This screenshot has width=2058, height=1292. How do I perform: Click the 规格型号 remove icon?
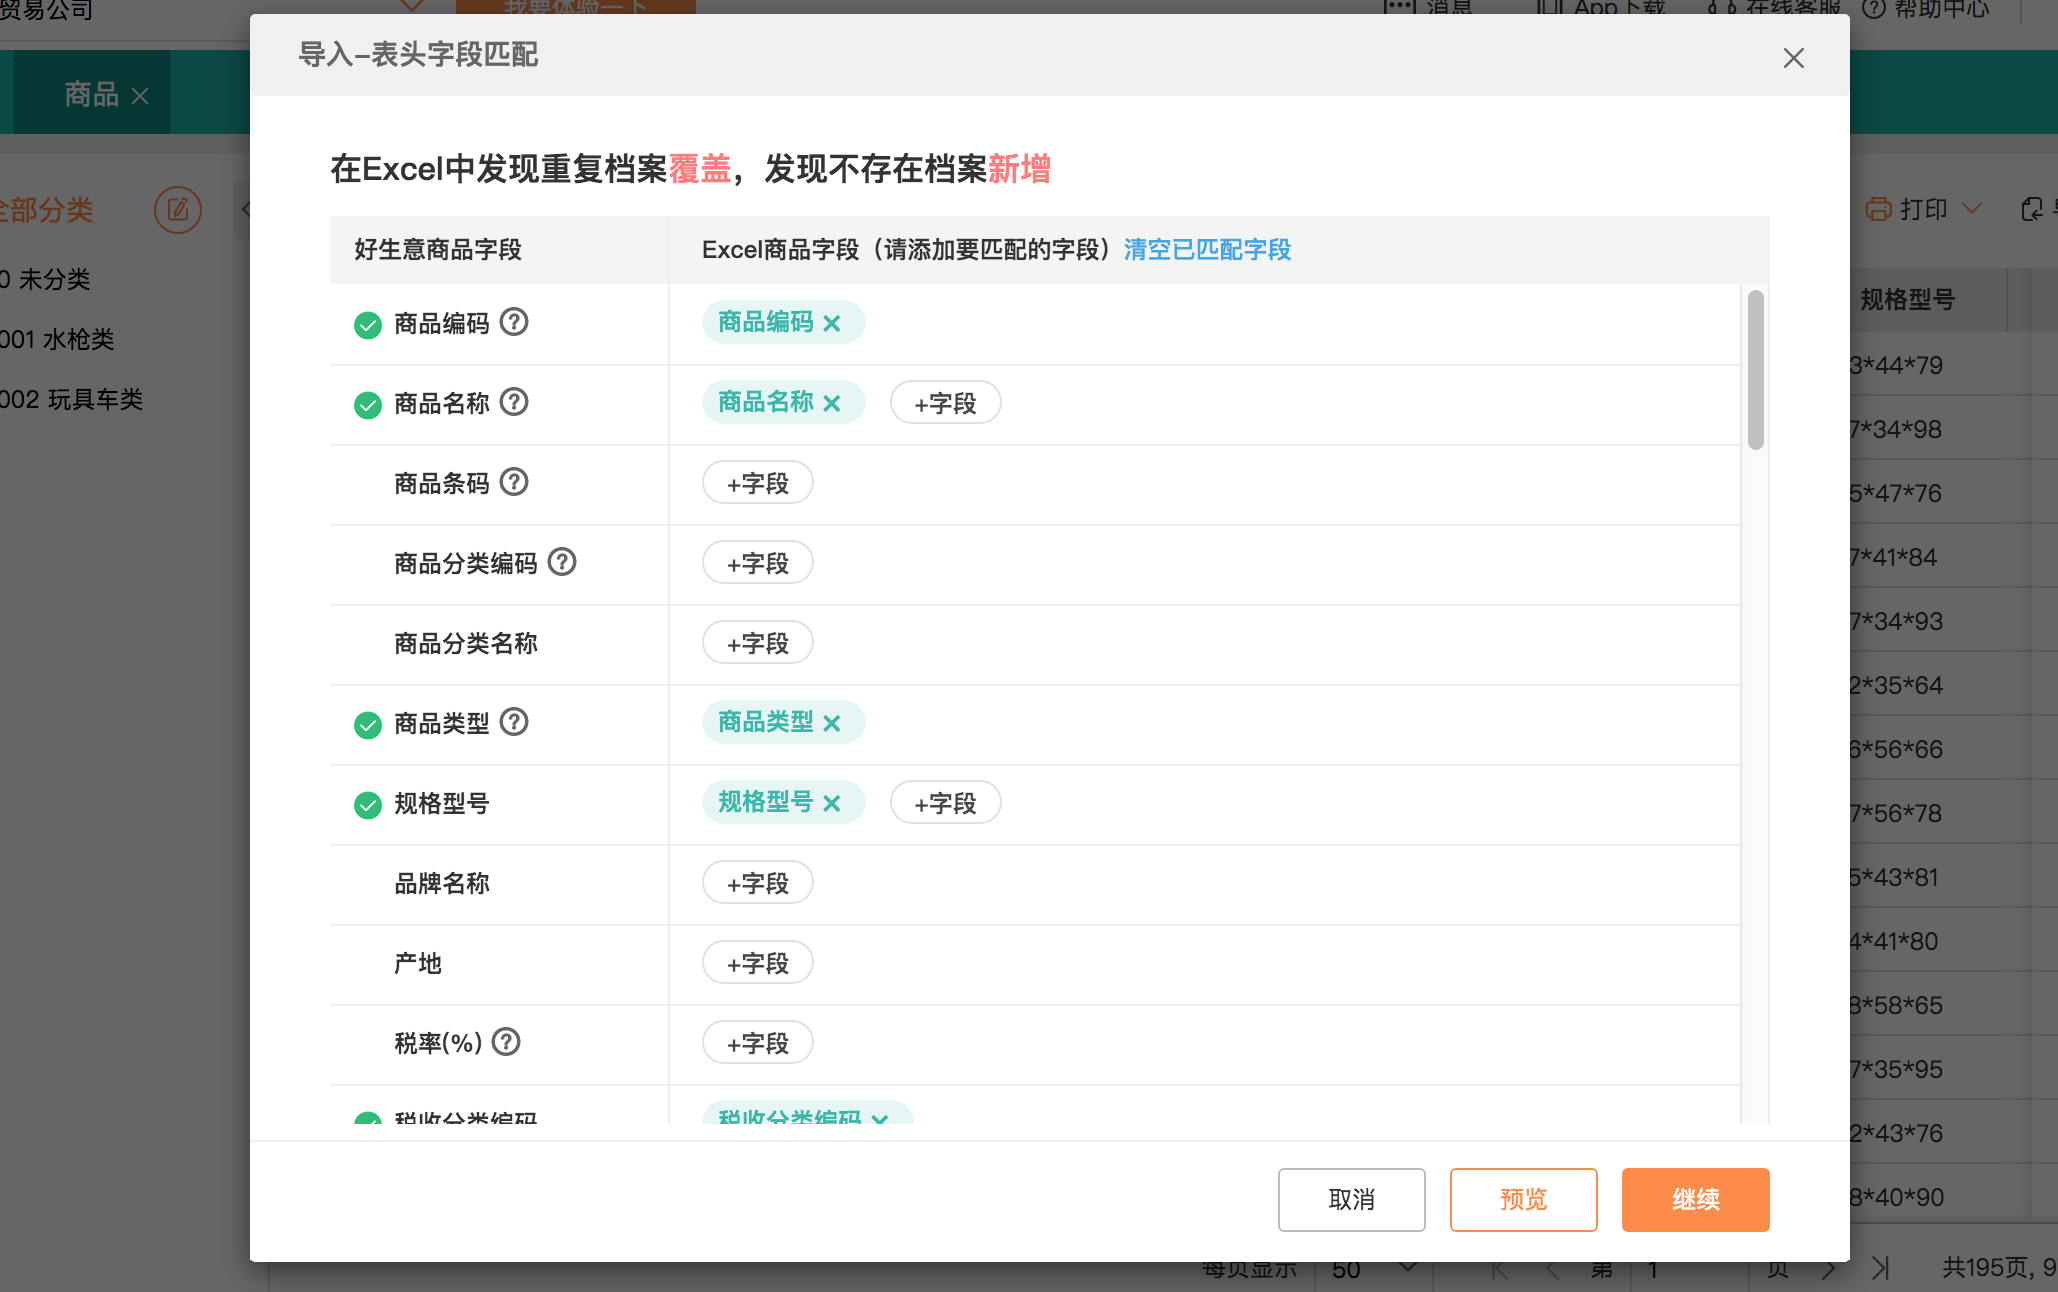(833, 804)
